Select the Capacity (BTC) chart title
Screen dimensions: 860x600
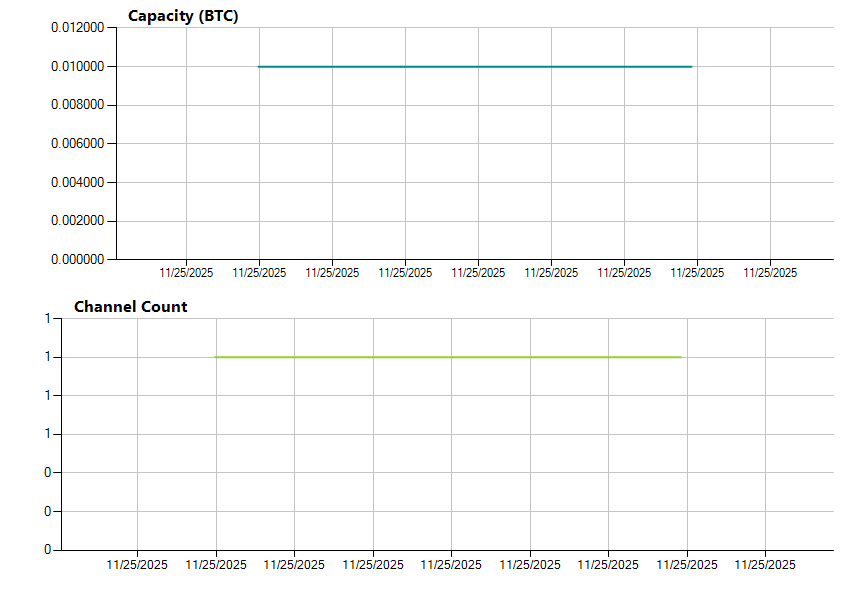click(184, 16)
